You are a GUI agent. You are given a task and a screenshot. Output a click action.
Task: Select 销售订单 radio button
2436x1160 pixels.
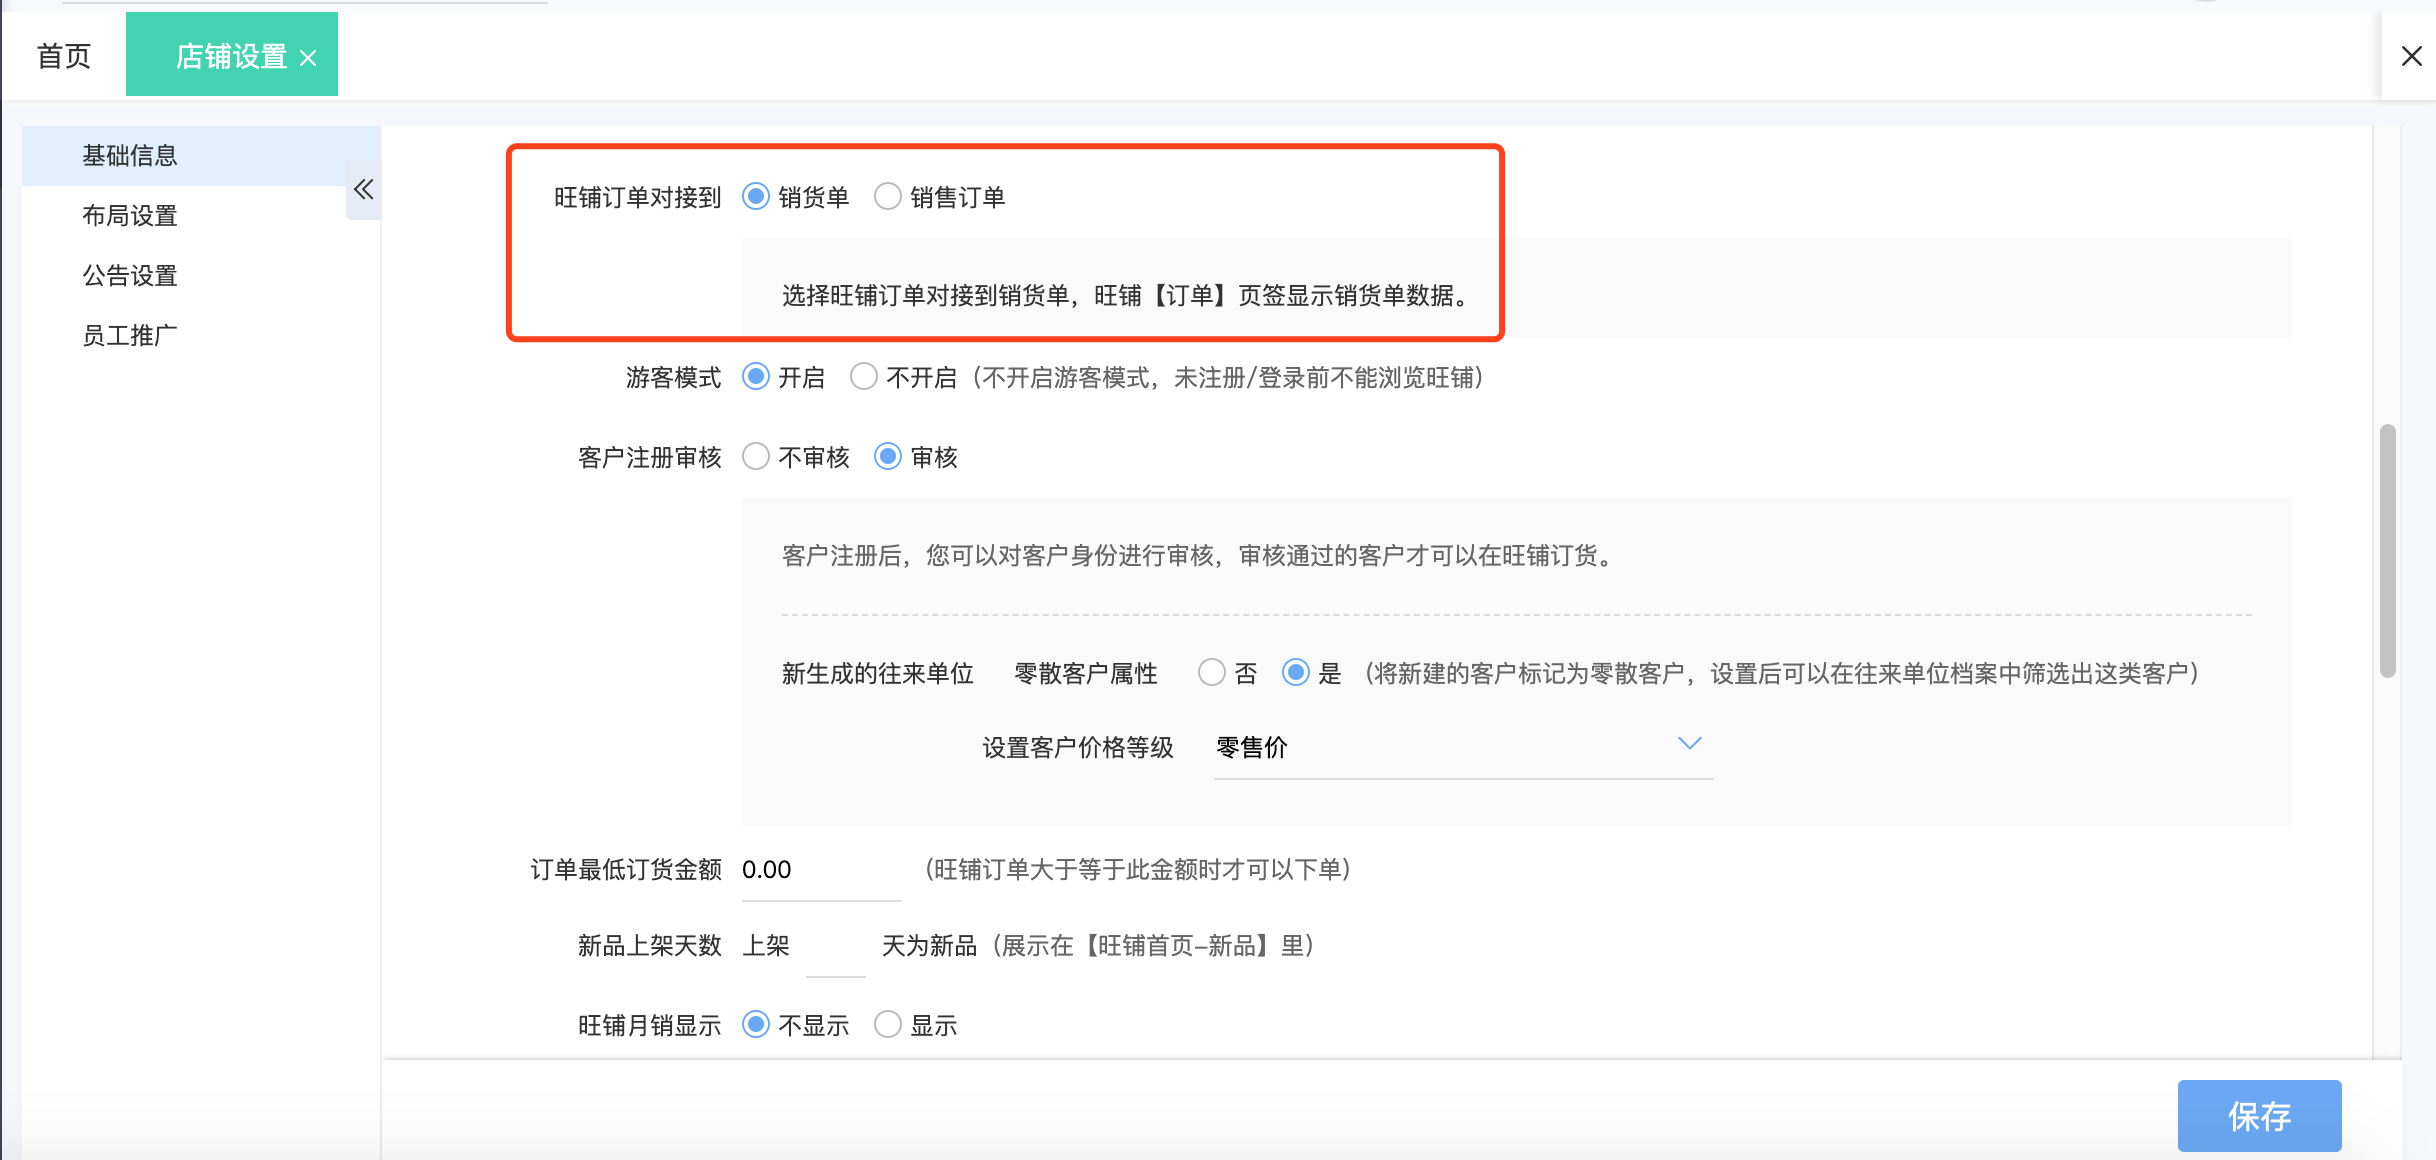pos(890,196)
